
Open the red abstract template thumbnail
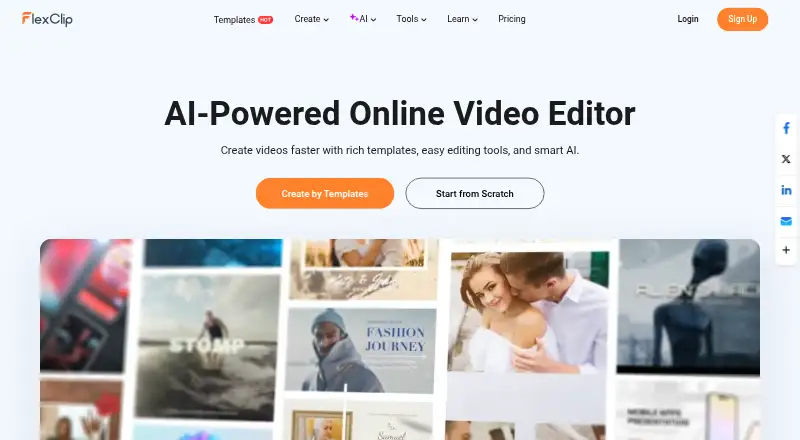84,305
